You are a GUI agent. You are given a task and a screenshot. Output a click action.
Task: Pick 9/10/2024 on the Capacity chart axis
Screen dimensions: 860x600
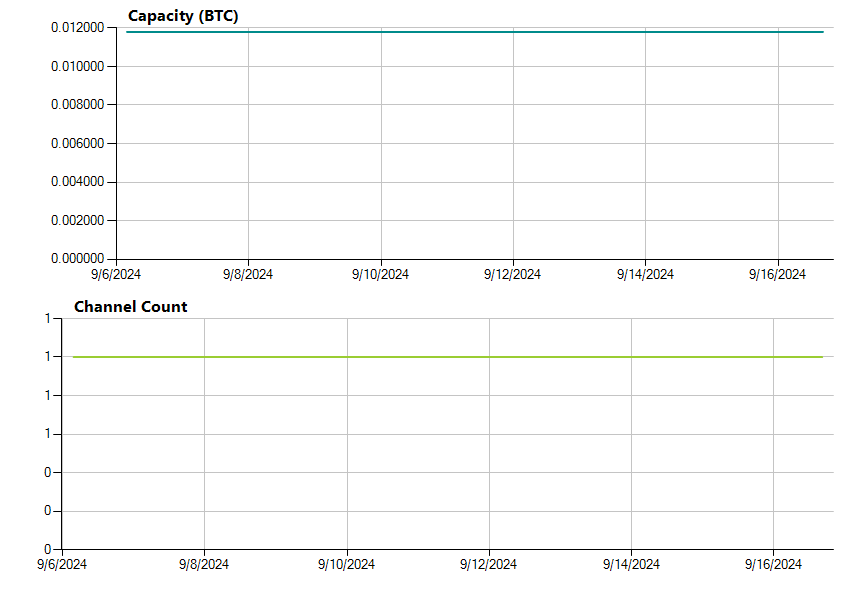(380, 274)
